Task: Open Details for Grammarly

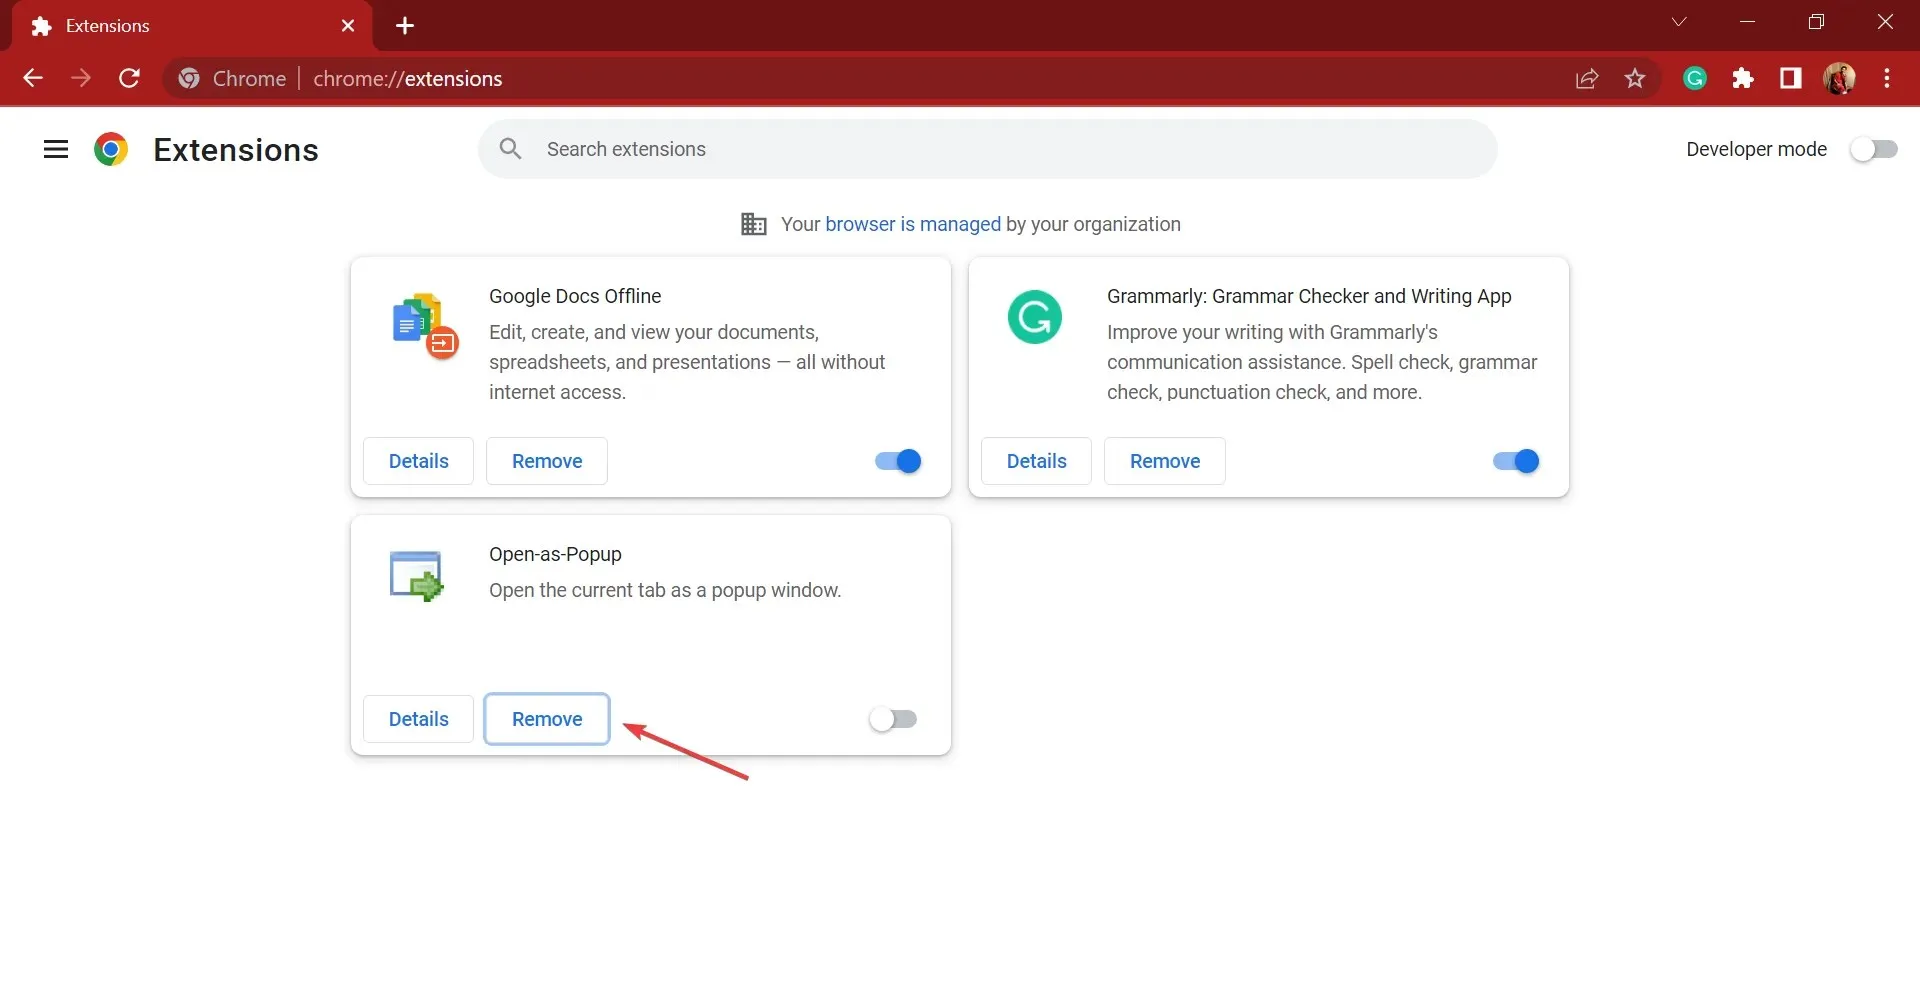Action: point(1036,461)
